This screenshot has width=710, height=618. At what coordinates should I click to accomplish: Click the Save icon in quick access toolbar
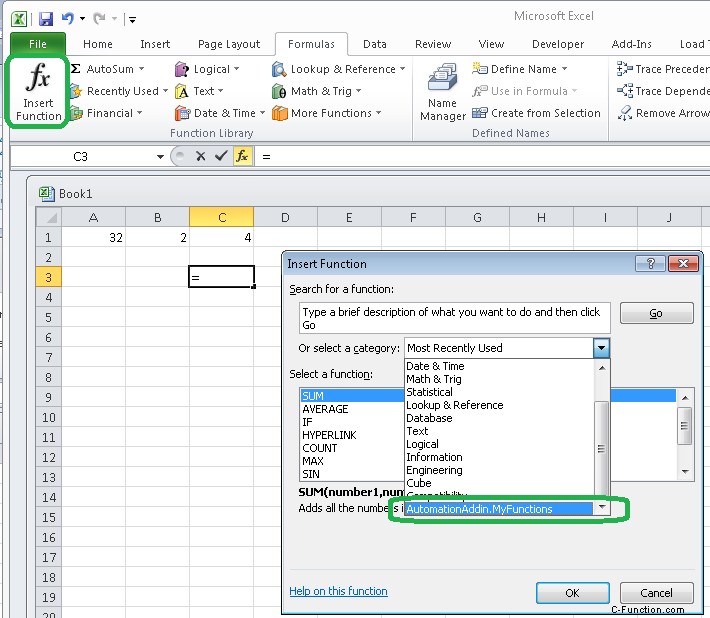pyautogui.click(x=46, y=18)
